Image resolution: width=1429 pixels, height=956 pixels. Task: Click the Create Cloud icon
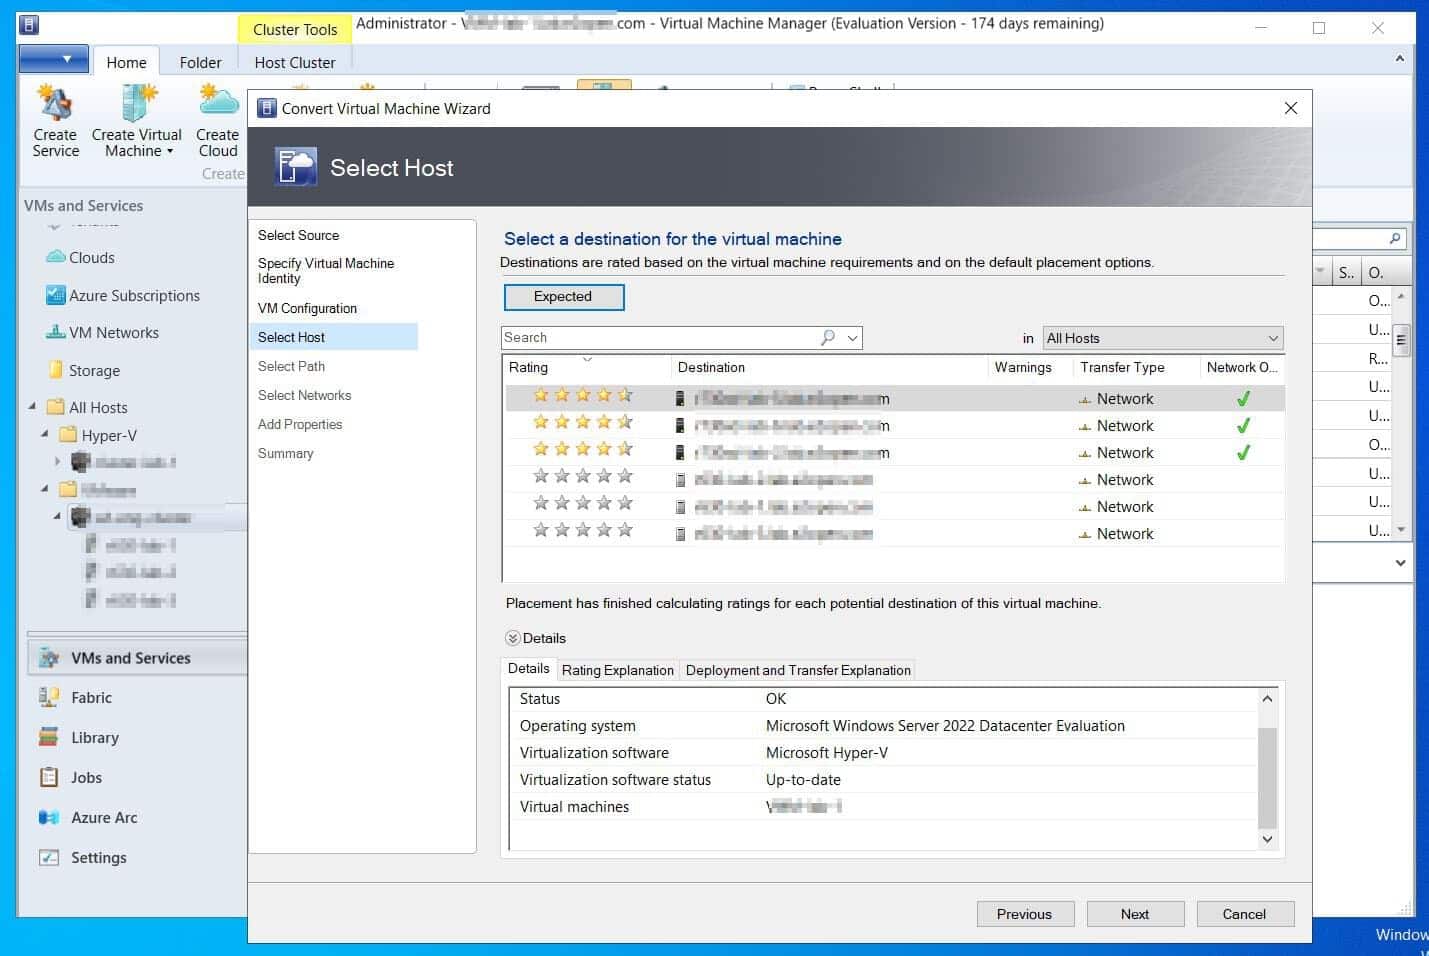click(x=217, y=120)
